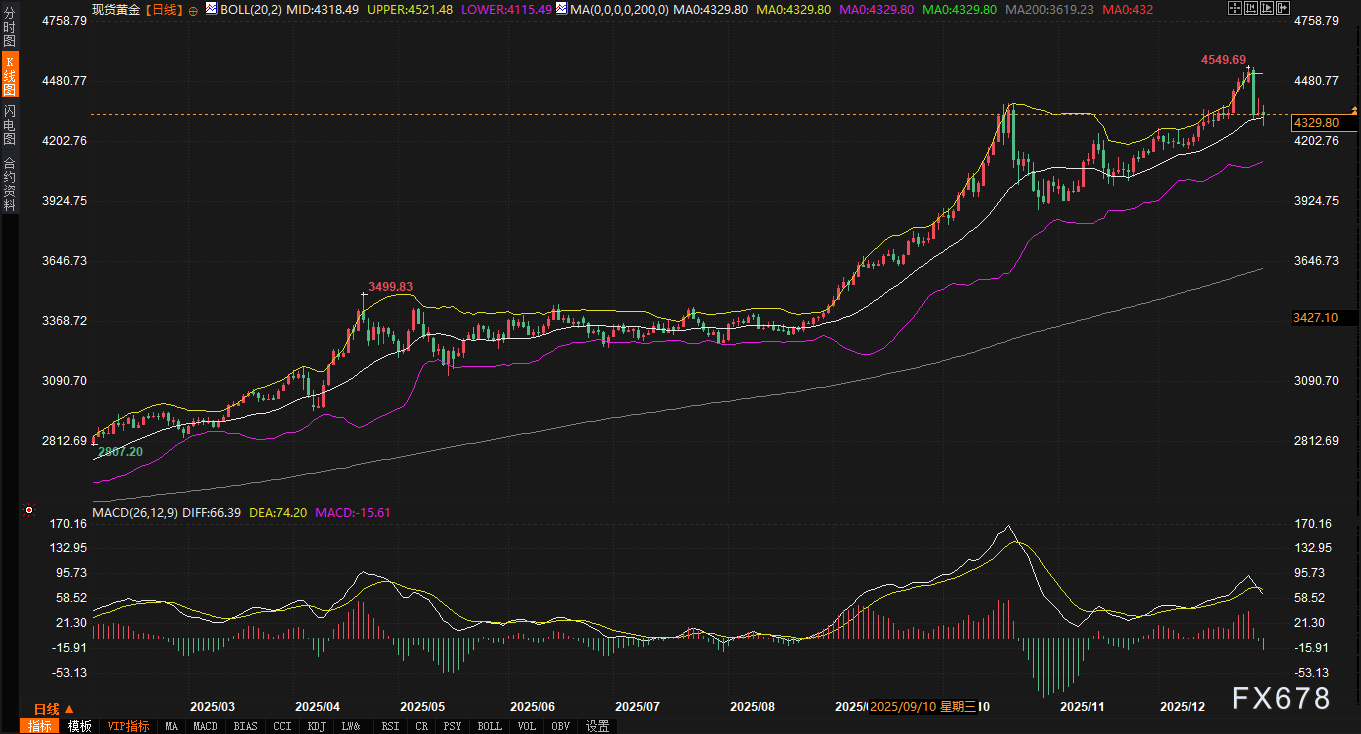Open the VIP指标 tab
Screen dimensions: 1361x734
(x=128, y=726)
